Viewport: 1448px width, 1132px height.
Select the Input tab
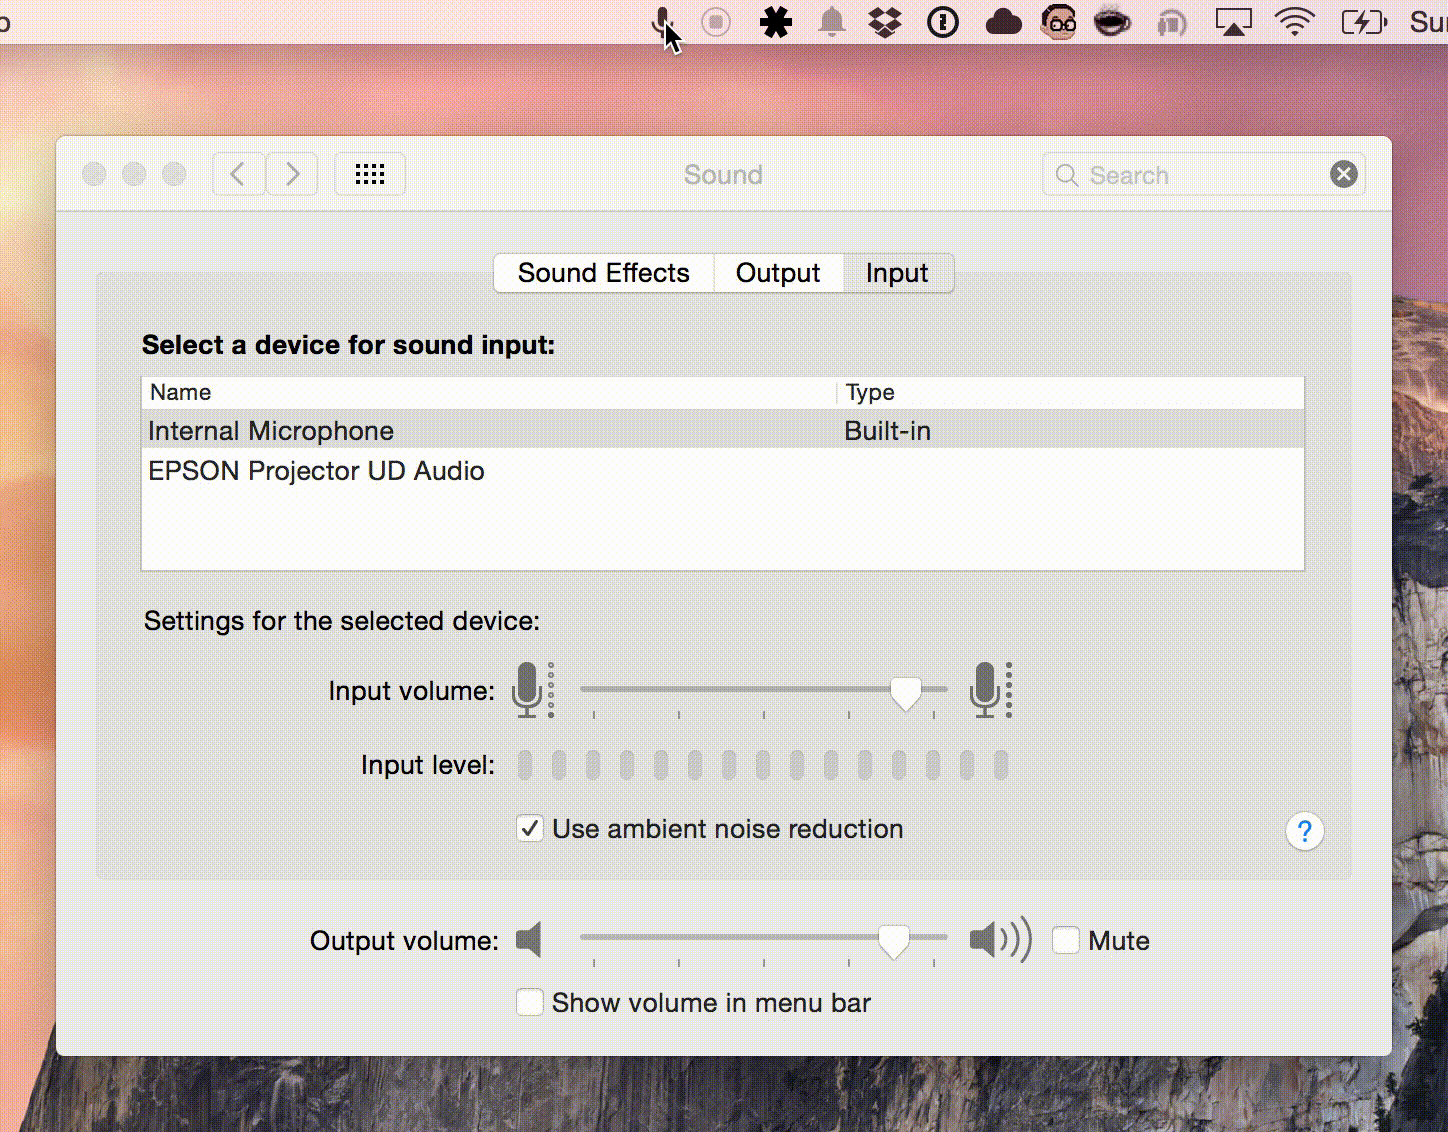pos(897,273)
